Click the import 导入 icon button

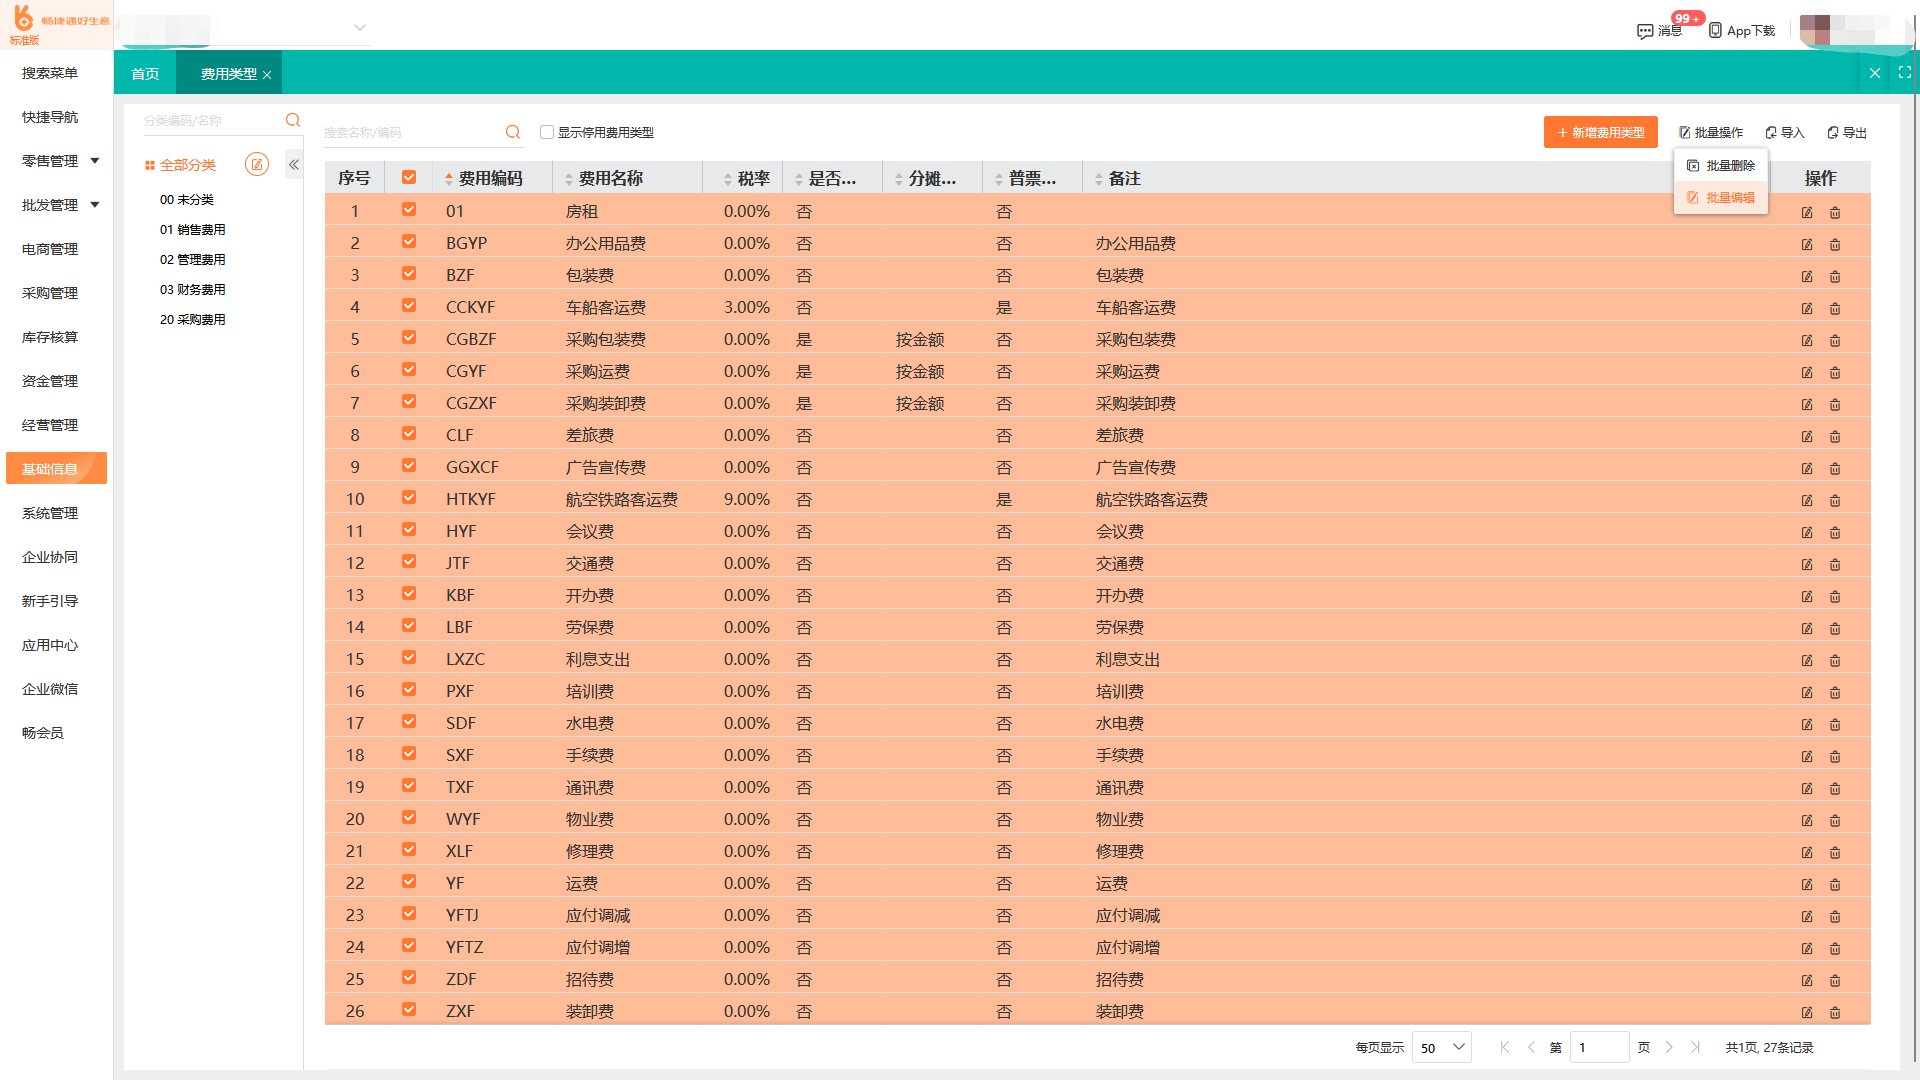pyautogui.click(x=1785, y=131)
